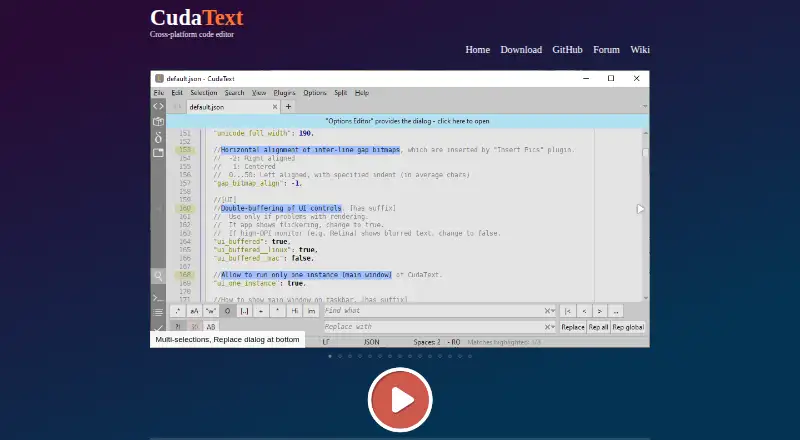Open the tab list dropdown arrow

click(x=645, y=107)
